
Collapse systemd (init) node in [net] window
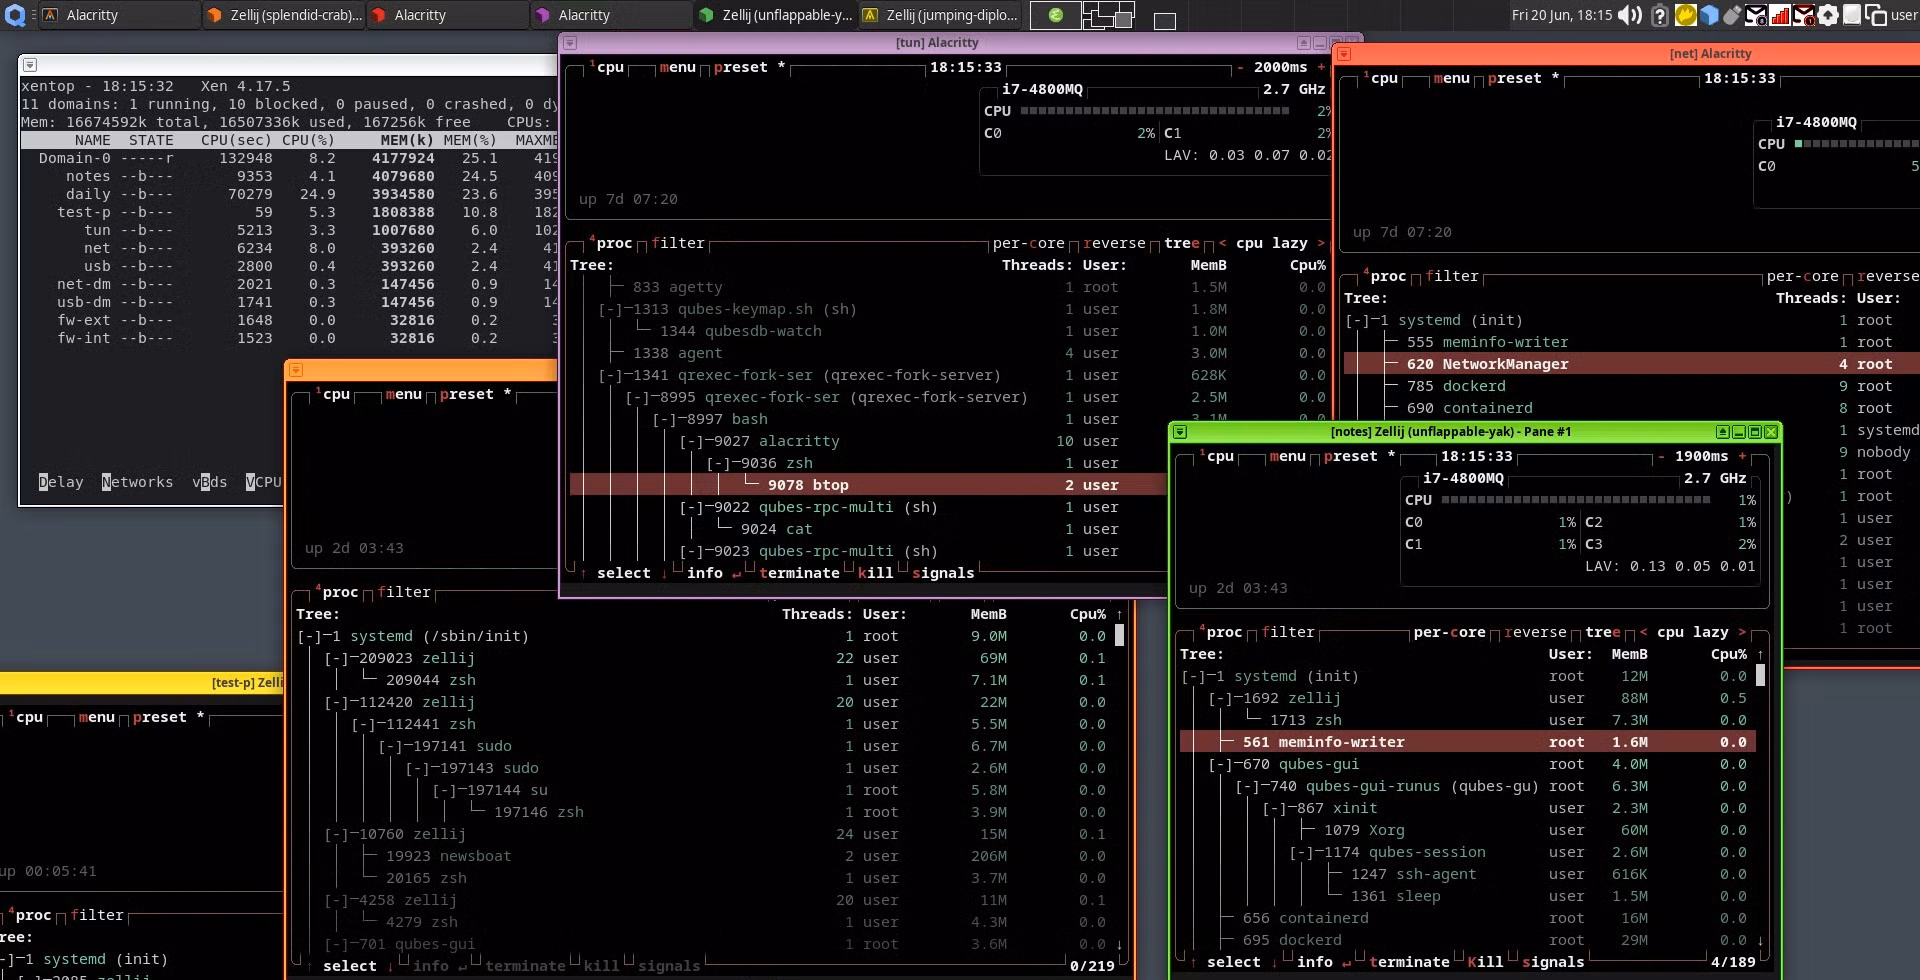[x=1356, y=320]
